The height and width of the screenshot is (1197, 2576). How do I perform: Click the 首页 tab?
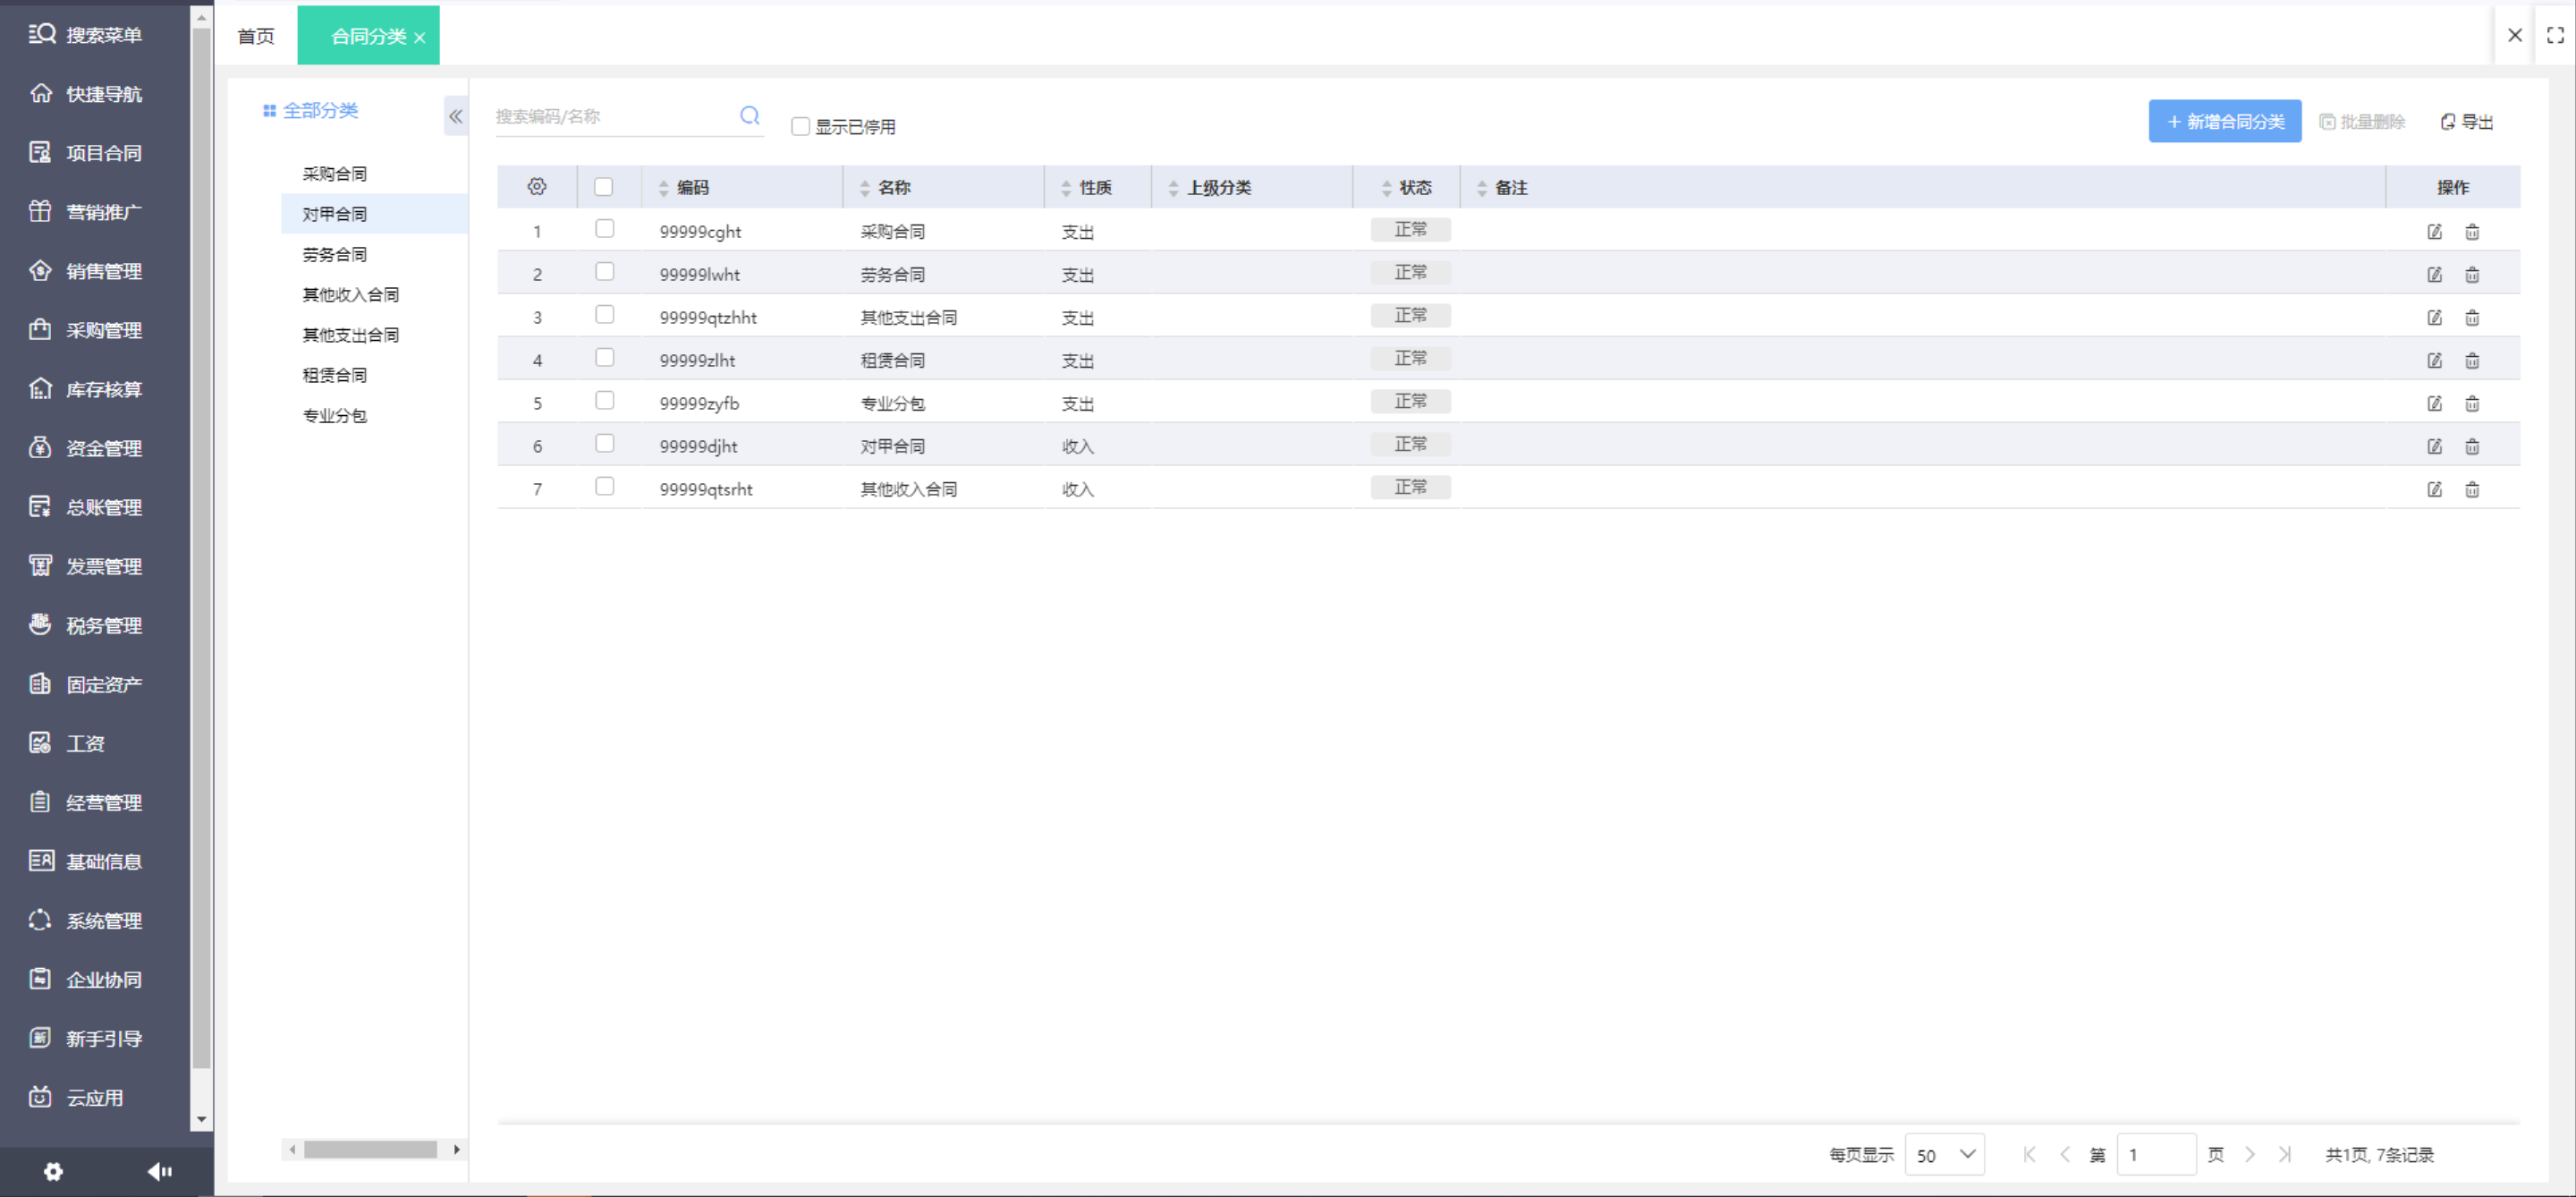255,35
